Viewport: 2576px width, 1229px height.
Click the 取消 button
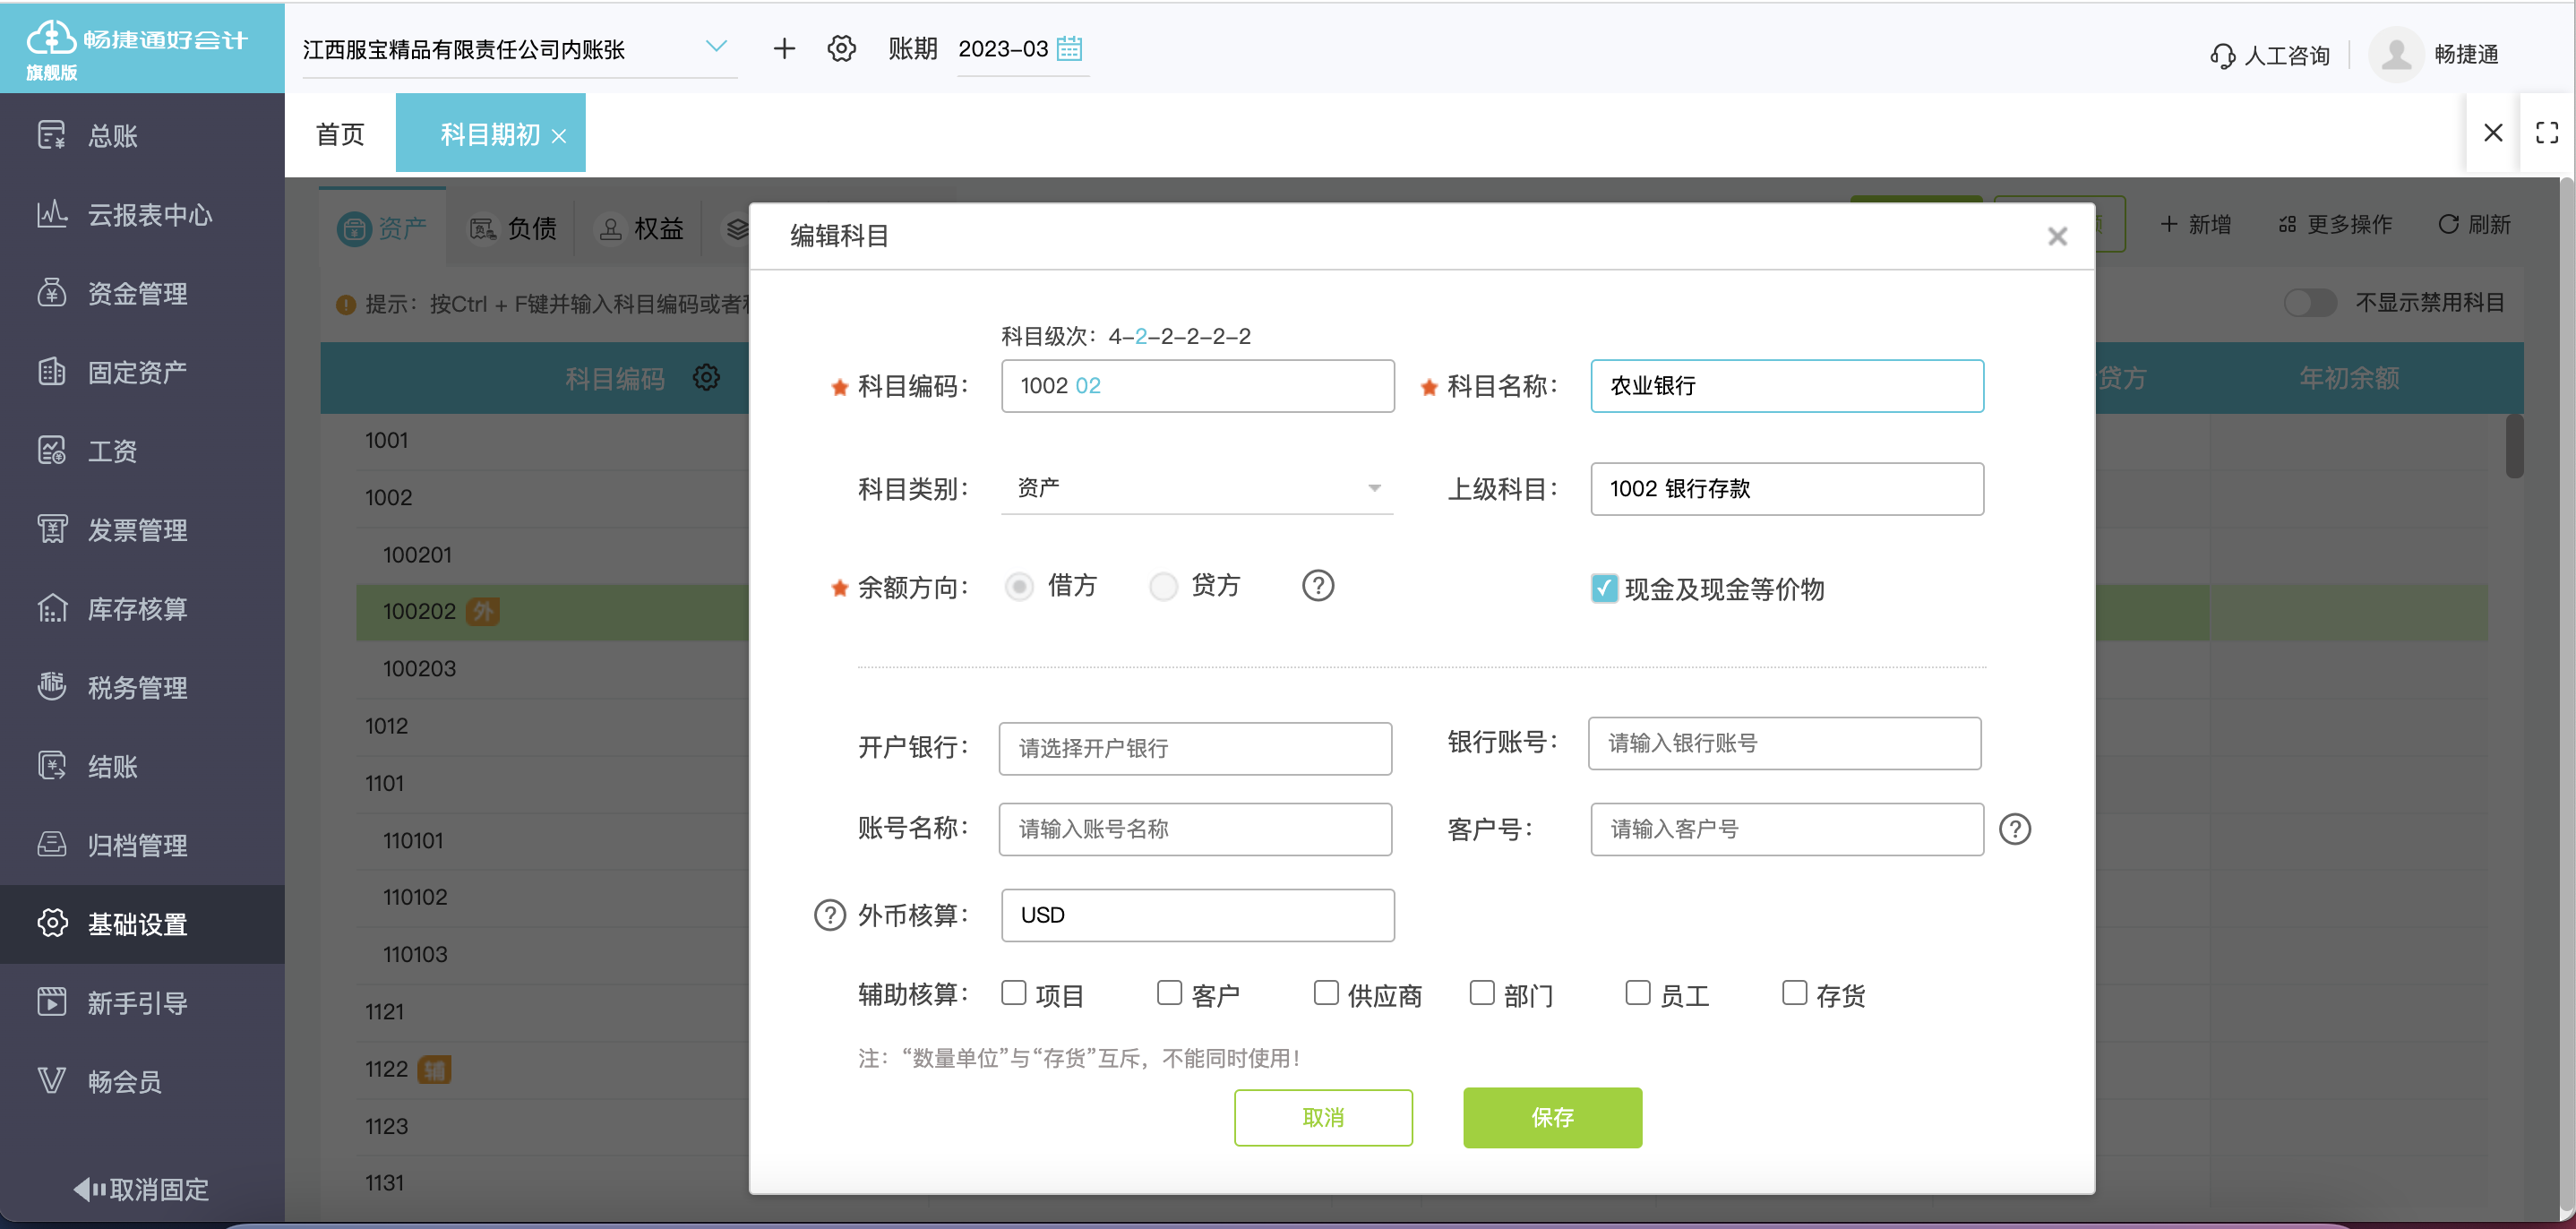(x=1324, y=1117)
